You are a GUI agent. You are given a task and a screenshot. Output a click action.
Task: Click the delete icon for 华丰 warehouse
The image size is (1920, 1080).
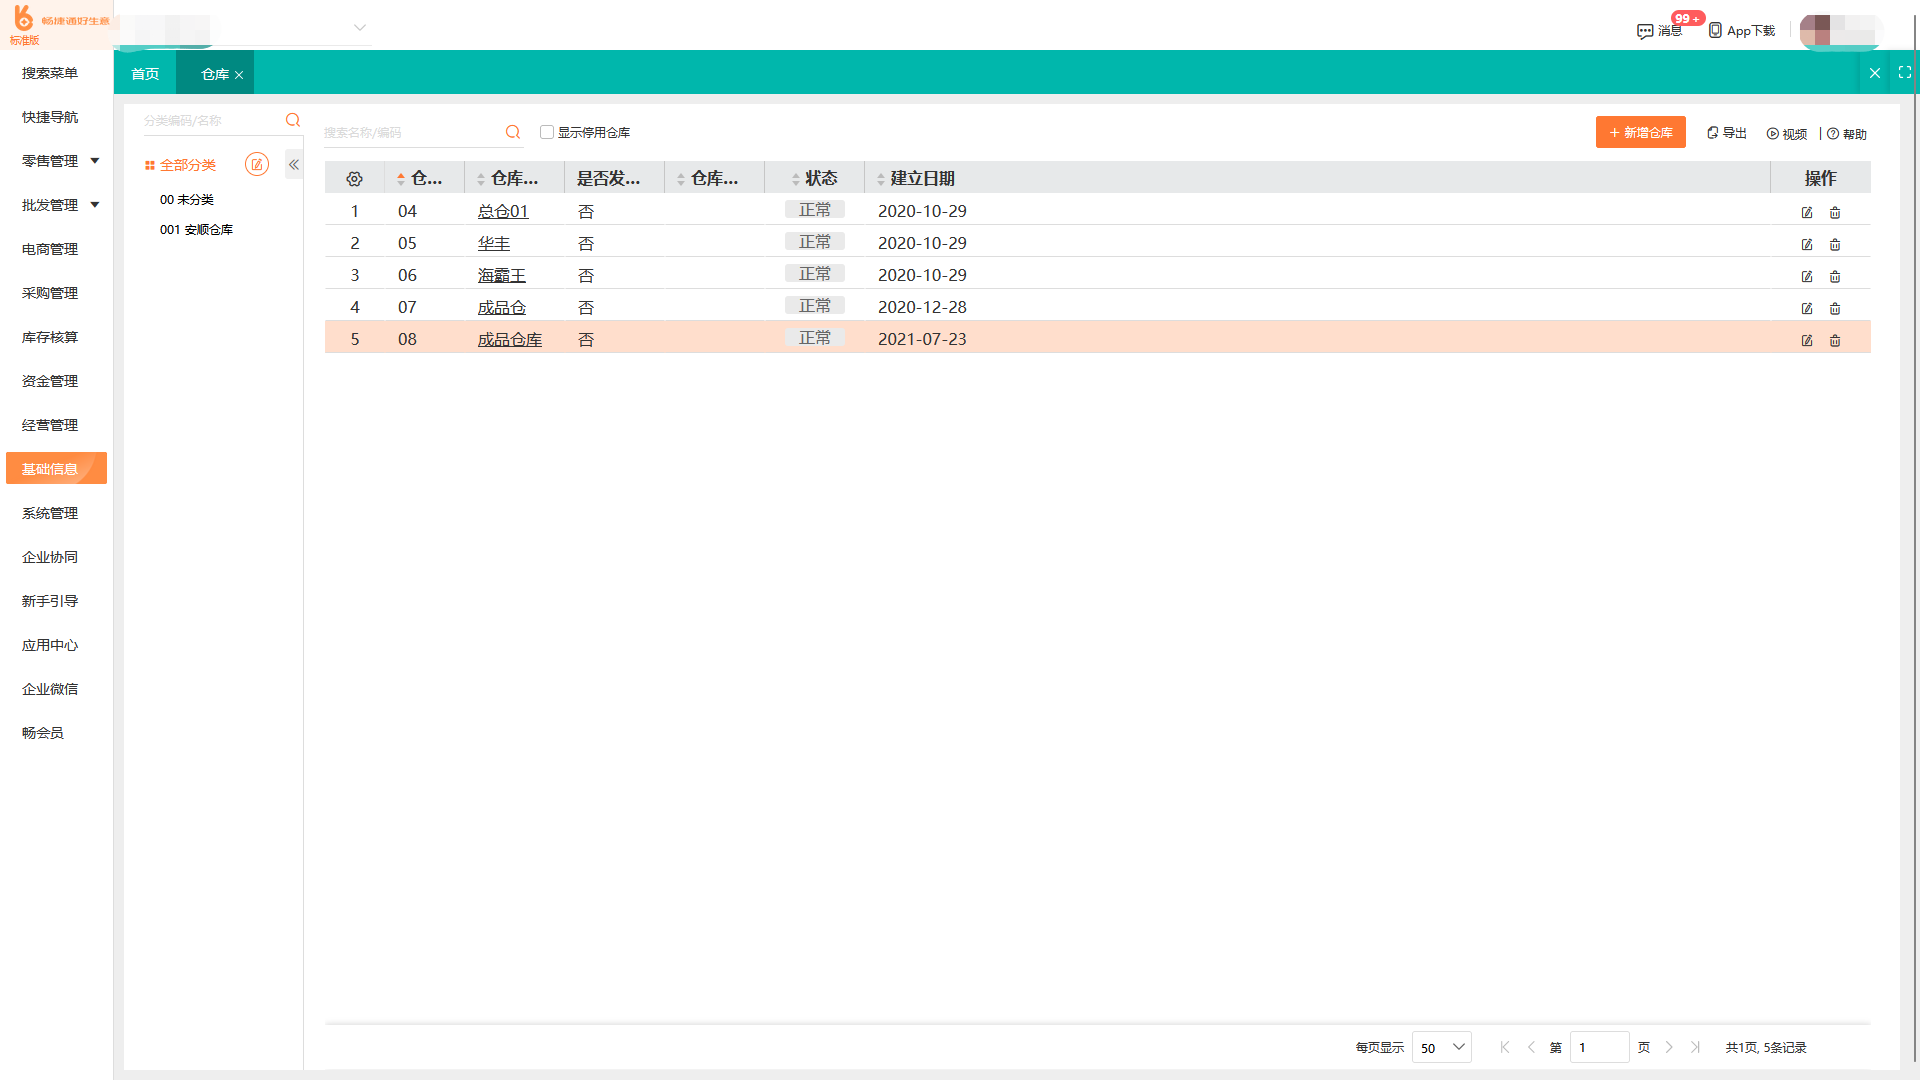[x=1836, y=243]
